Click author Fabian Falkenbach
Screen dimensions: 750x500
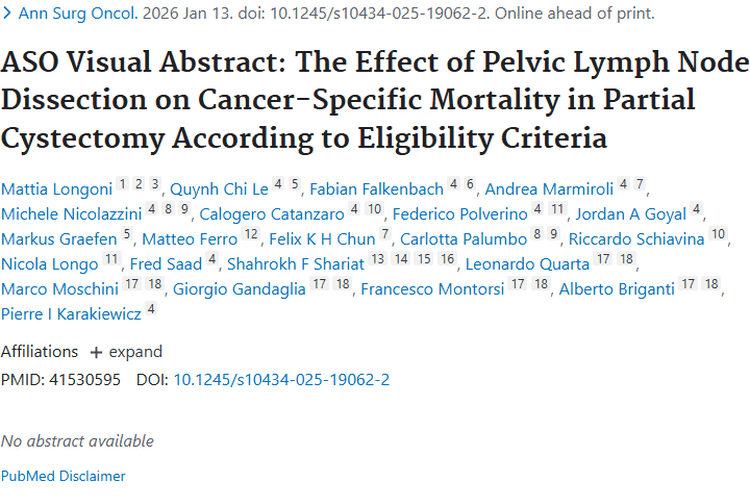[x=376, y=189]
